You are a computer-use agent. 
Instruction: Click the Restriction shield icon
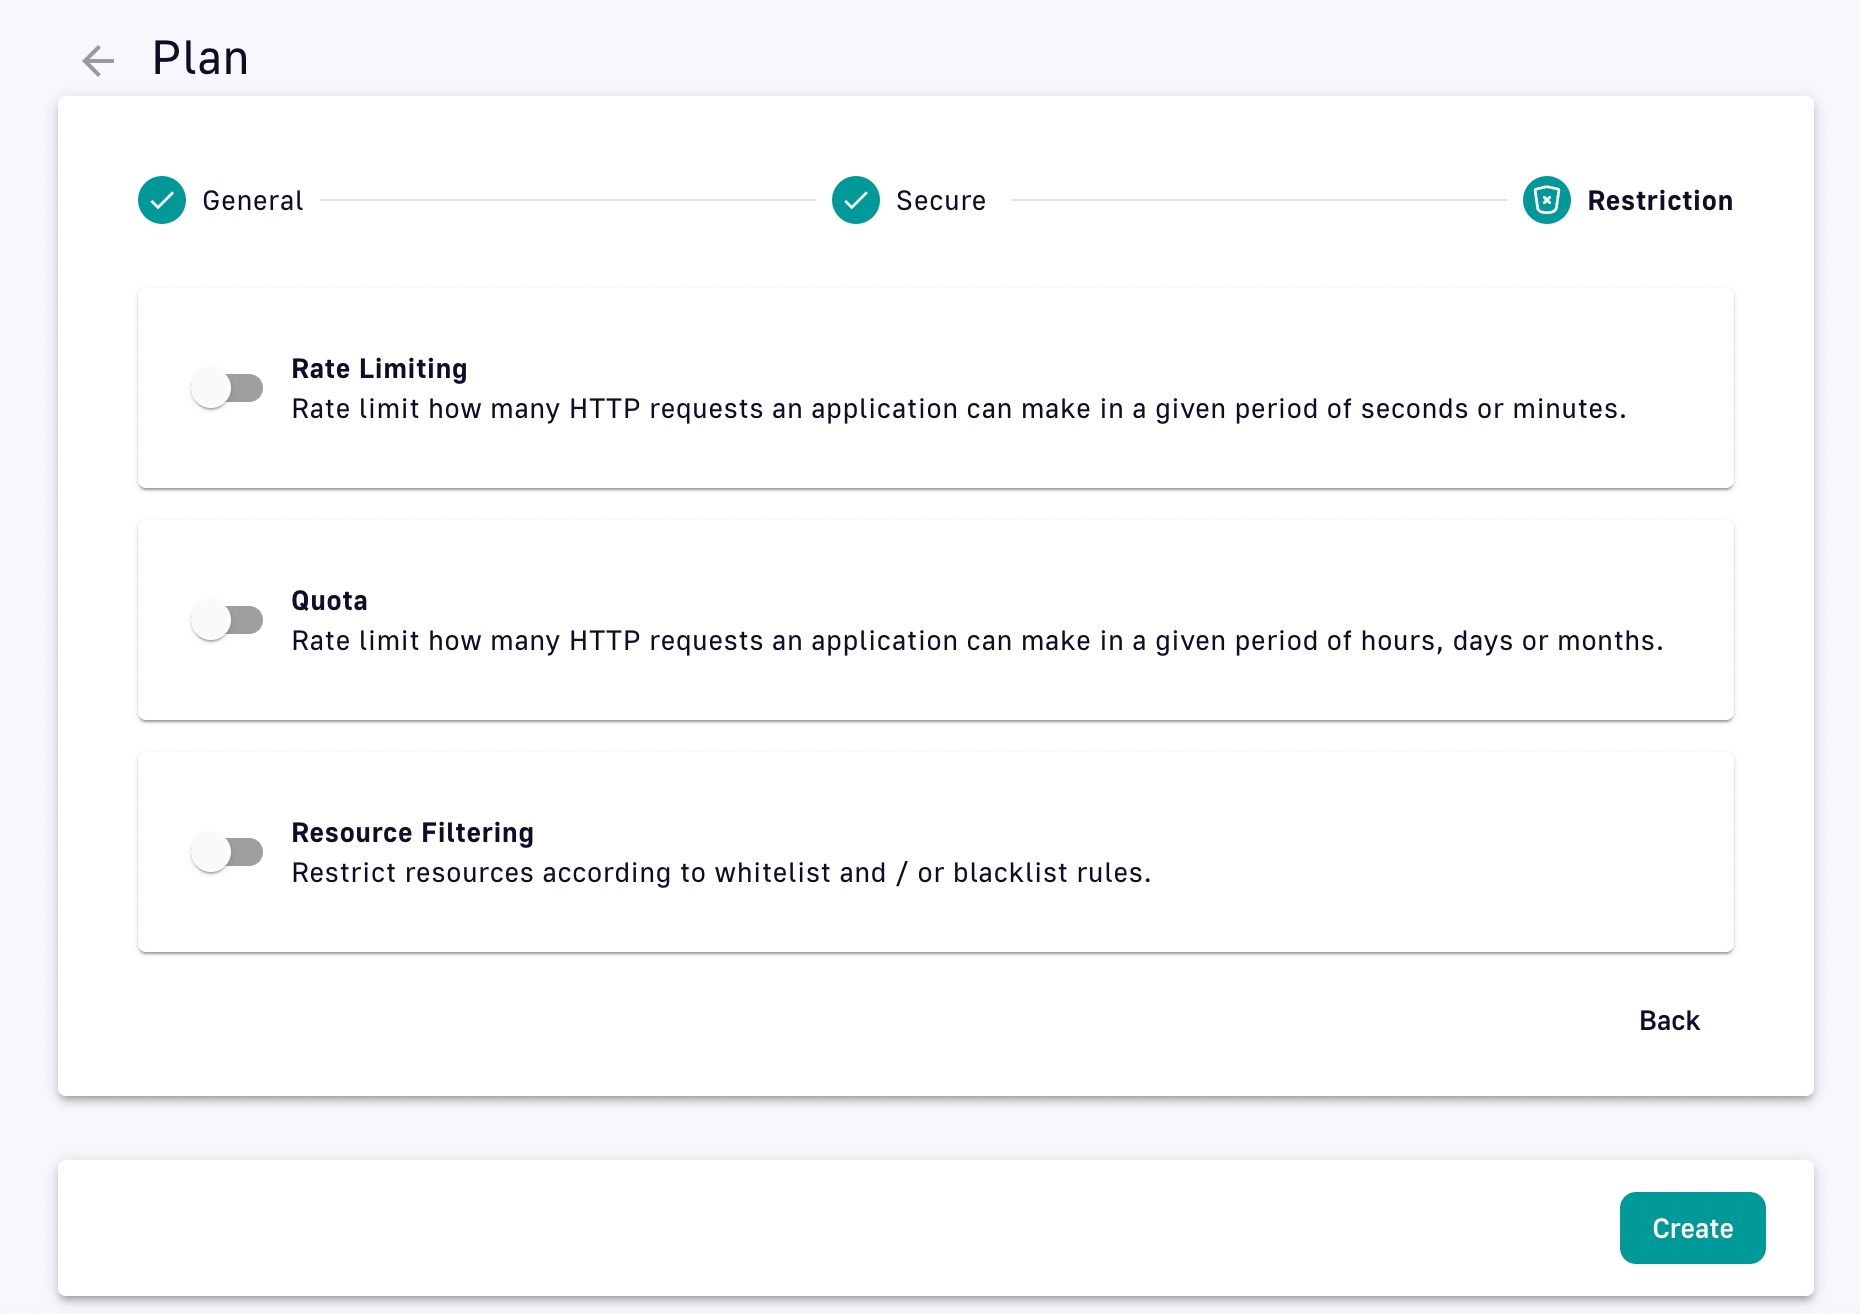[x=1546, y=200]
